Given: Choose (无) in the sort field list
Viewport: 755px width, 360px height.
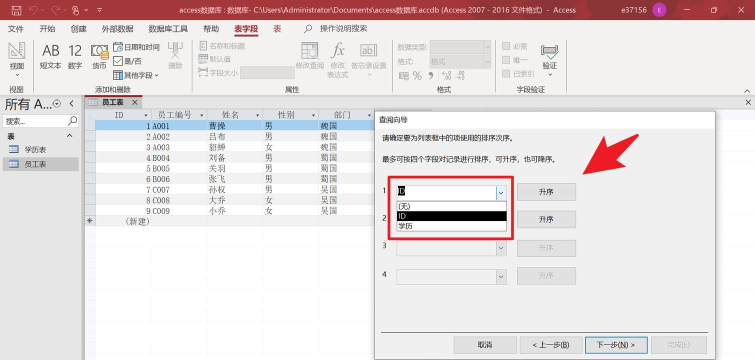Looking at the screenshot, I should 452,206.
